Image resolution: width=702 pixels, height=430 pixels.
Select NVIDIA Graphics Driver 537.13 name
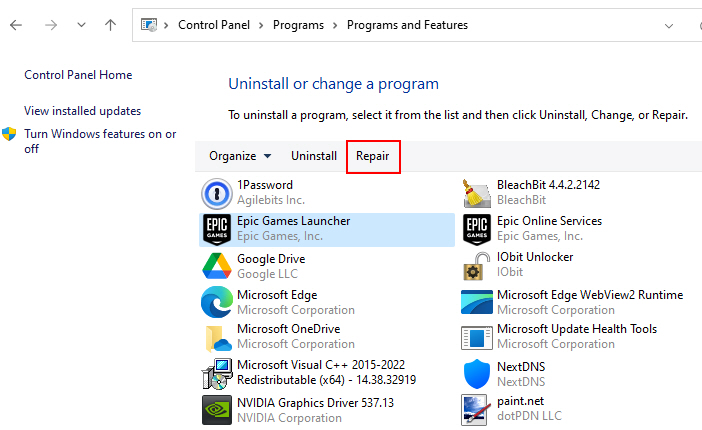pyautogui.click(x=316, y=403)
